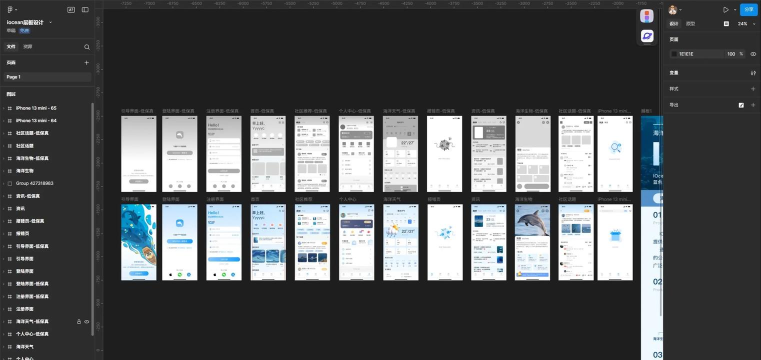Click the export preview icon beside 导出
Screen dimensions: 761x360
coord(741,105)
